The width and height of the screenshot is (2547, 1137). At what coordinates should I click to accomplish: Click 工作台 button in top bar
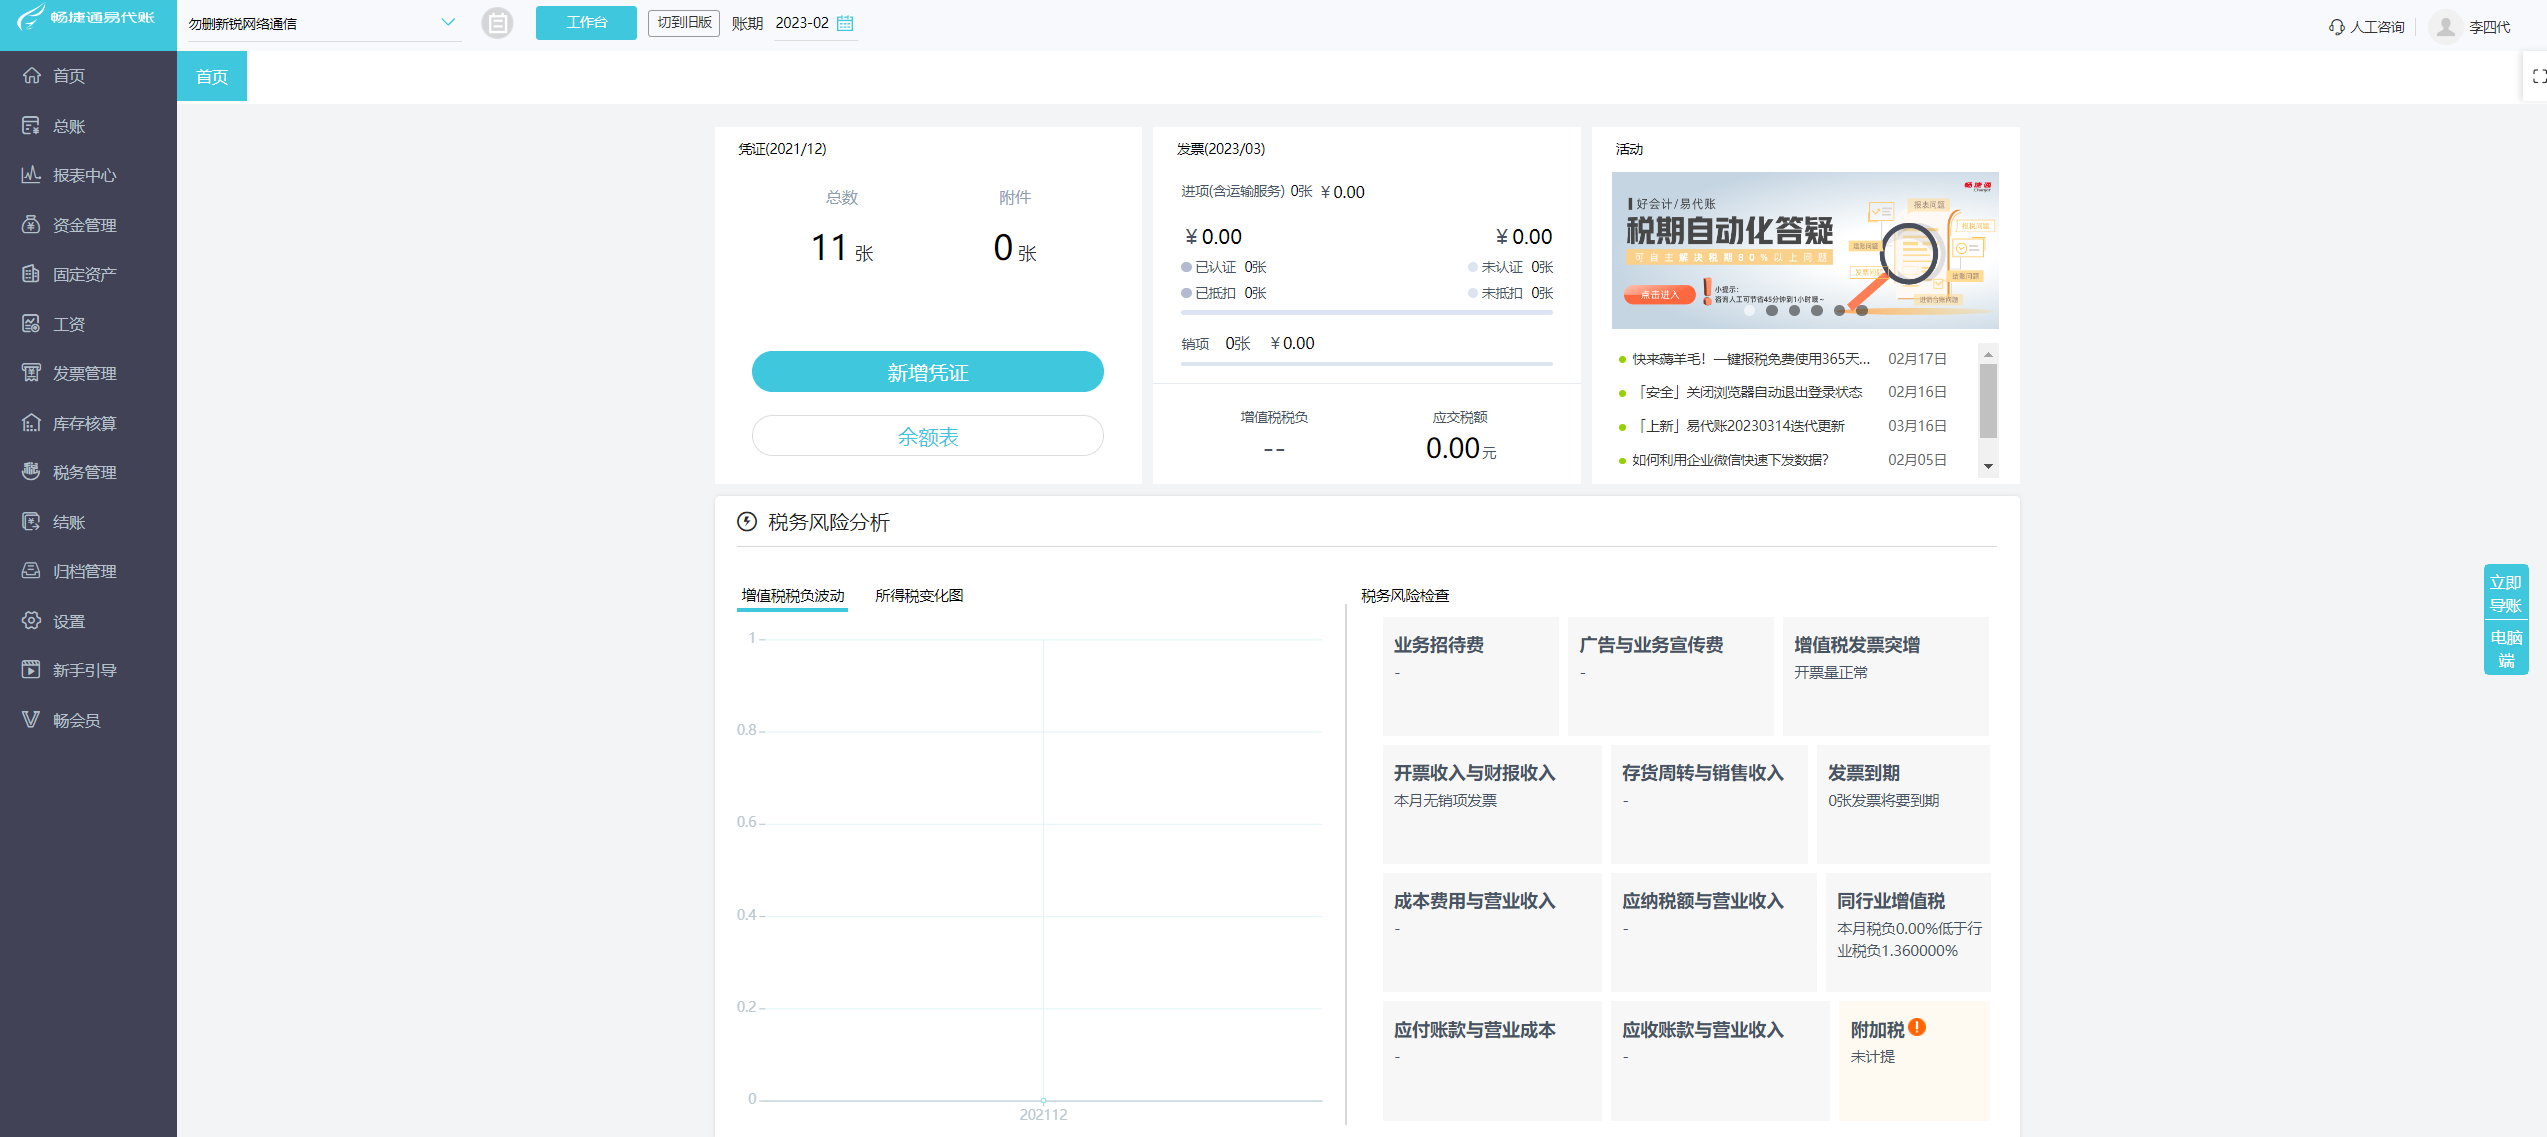click(x=585, y=23)
